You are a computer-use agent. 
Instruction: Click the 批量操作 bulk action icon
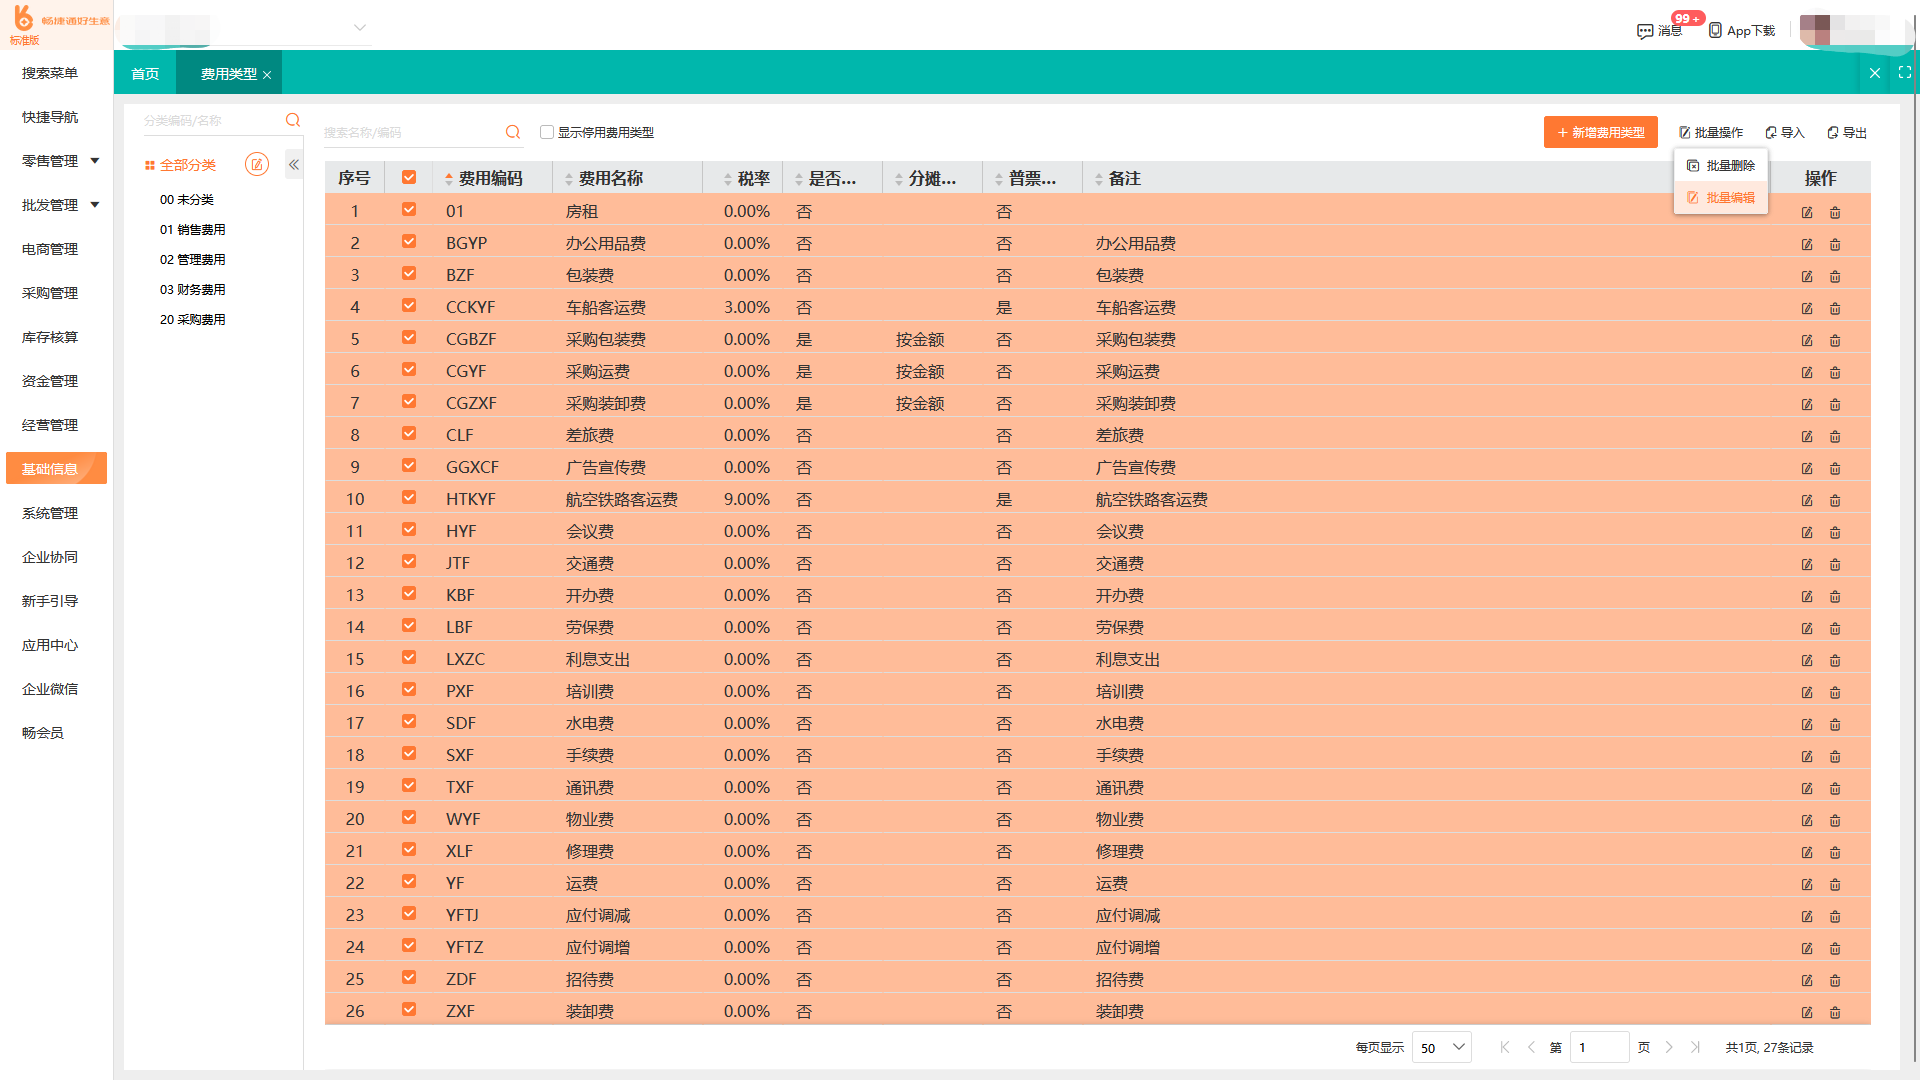(x=1709, y=131)
